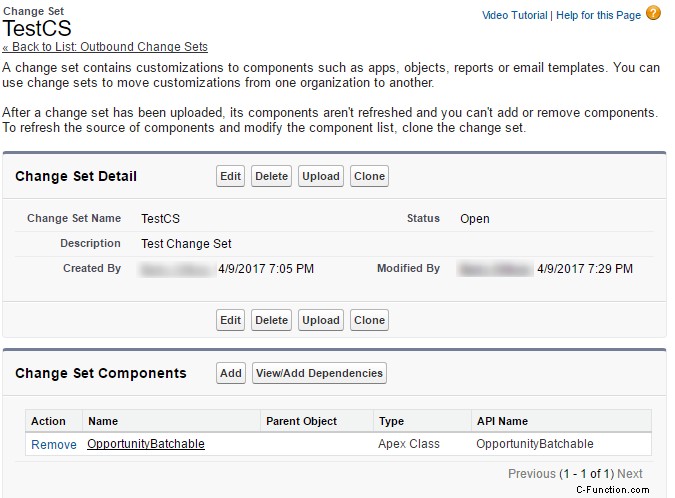Open Help for this Page link
Image resolution: width=675 pixels, height=498 pixels.
[x=598, y=15]
